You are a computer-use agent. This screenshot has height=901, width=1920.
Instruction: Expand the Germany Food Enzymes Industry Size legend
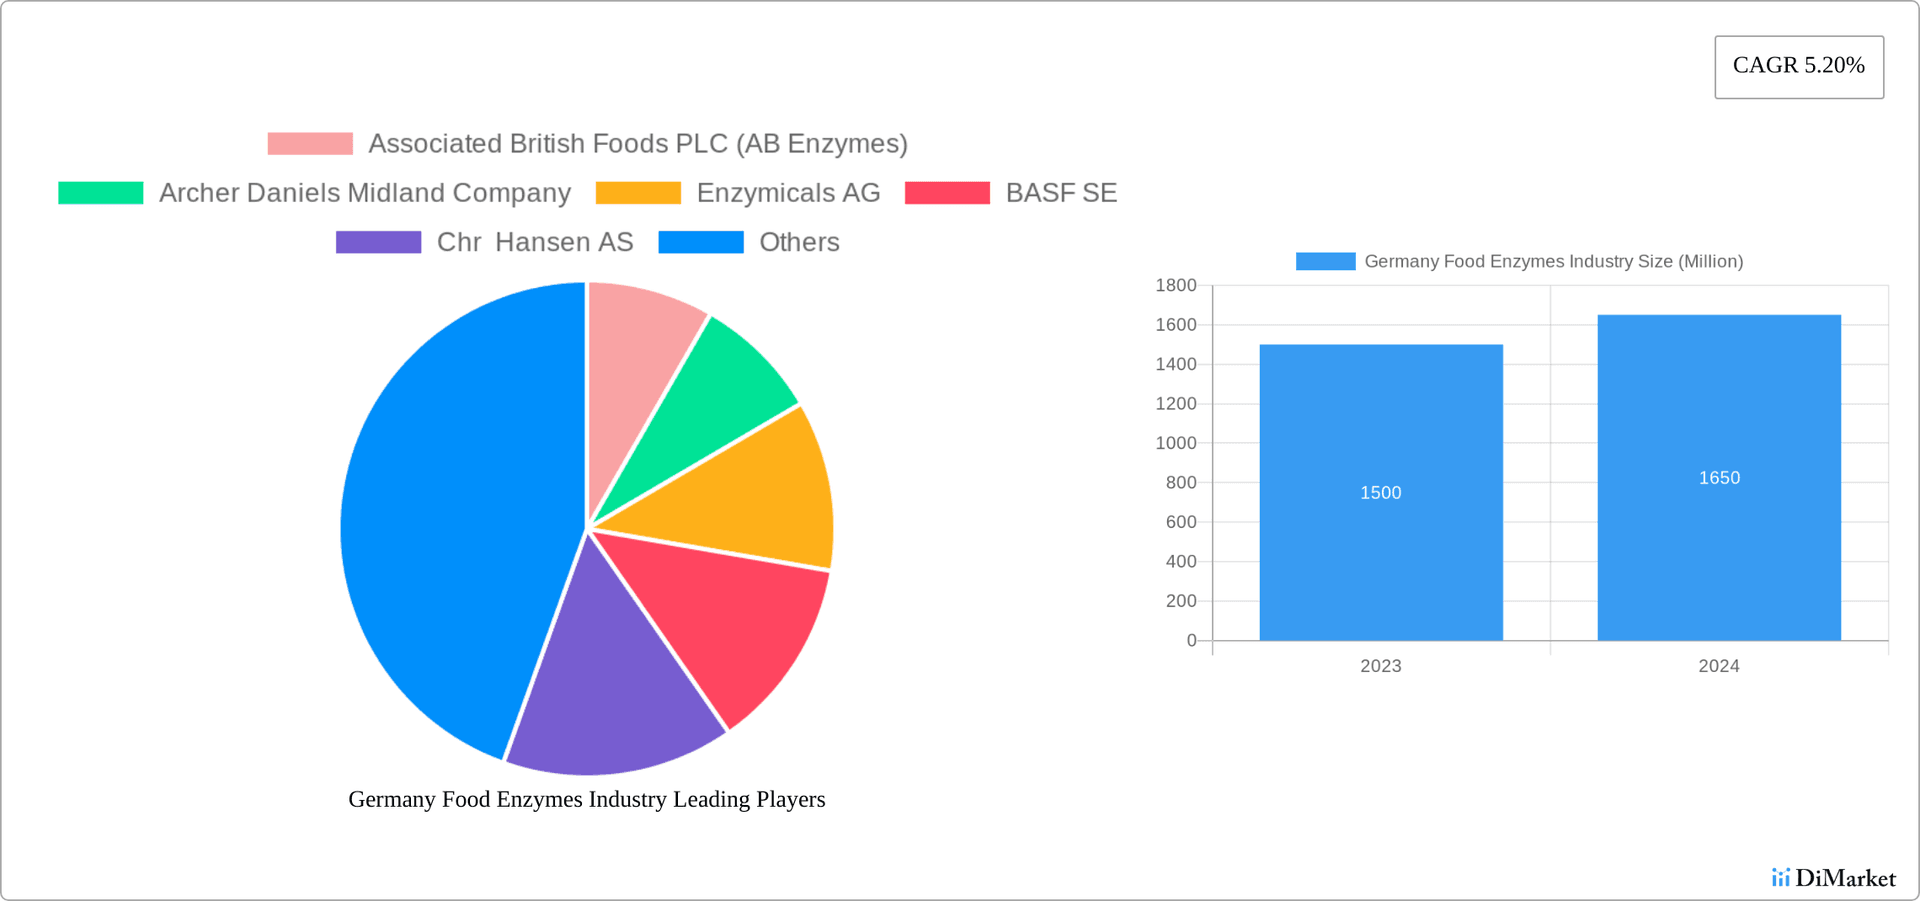tap(1554, 261)
